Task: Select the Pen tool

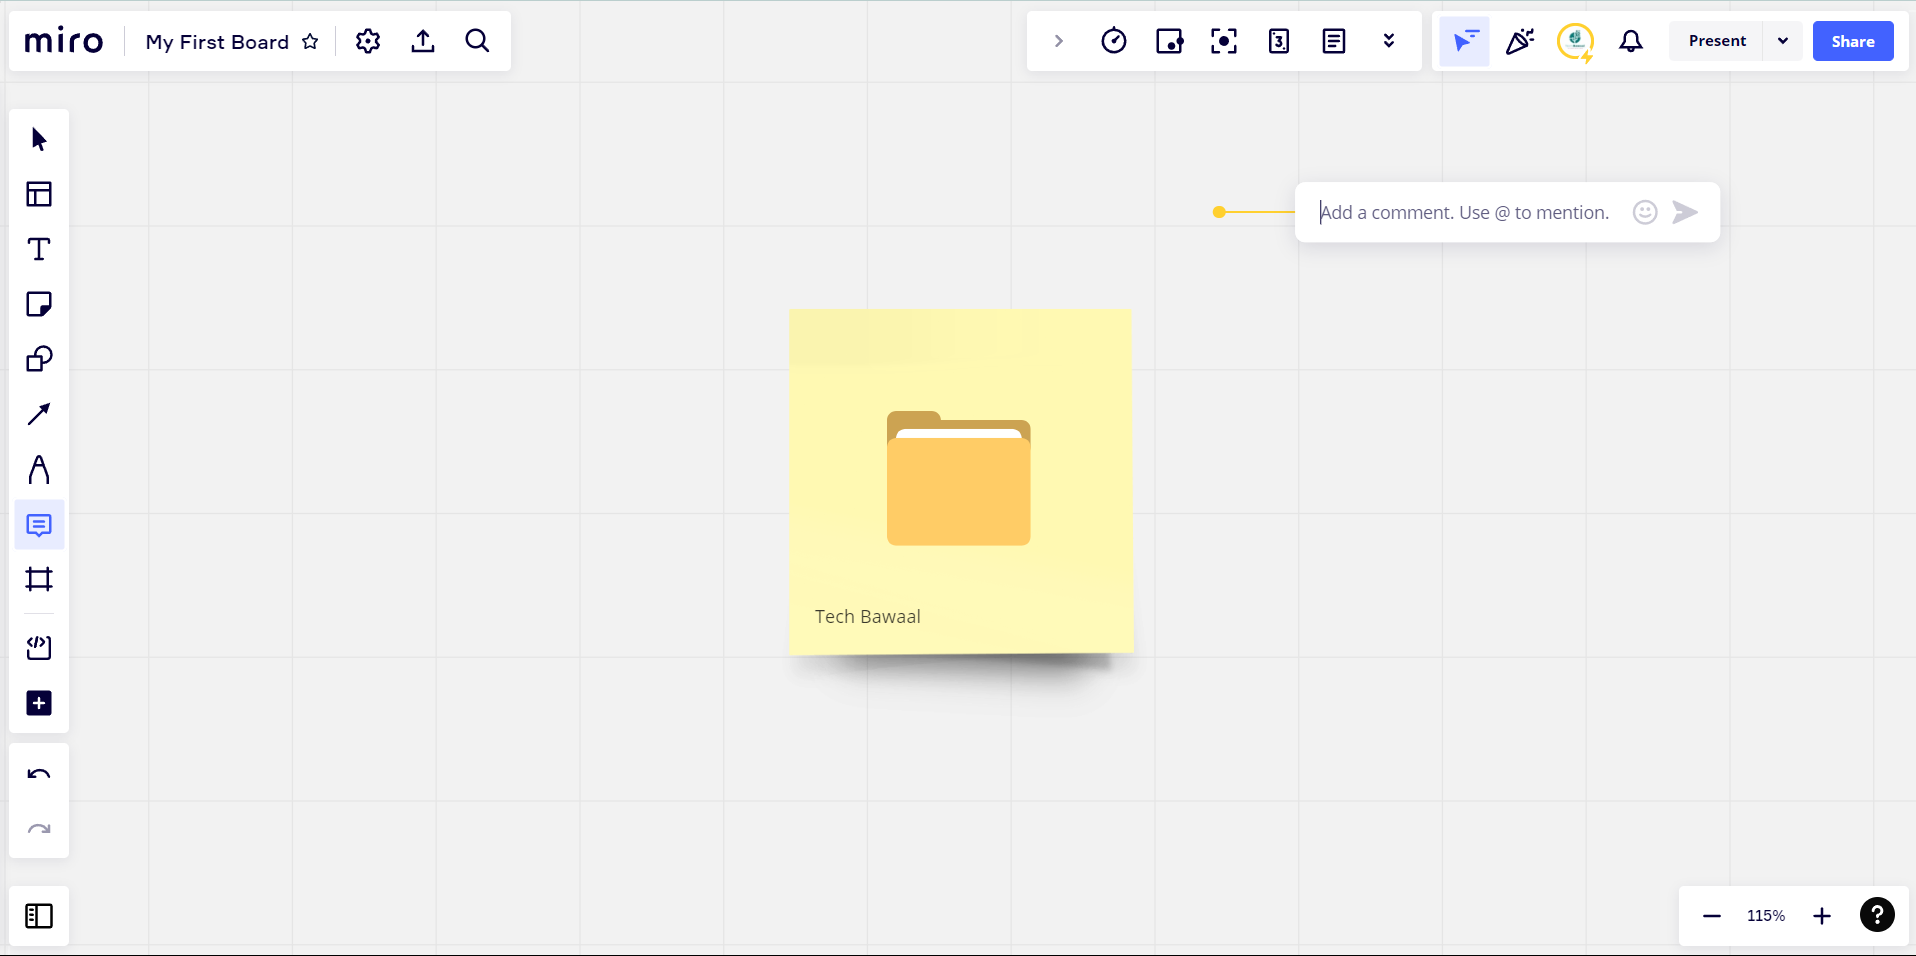Action: pos(38,470)
